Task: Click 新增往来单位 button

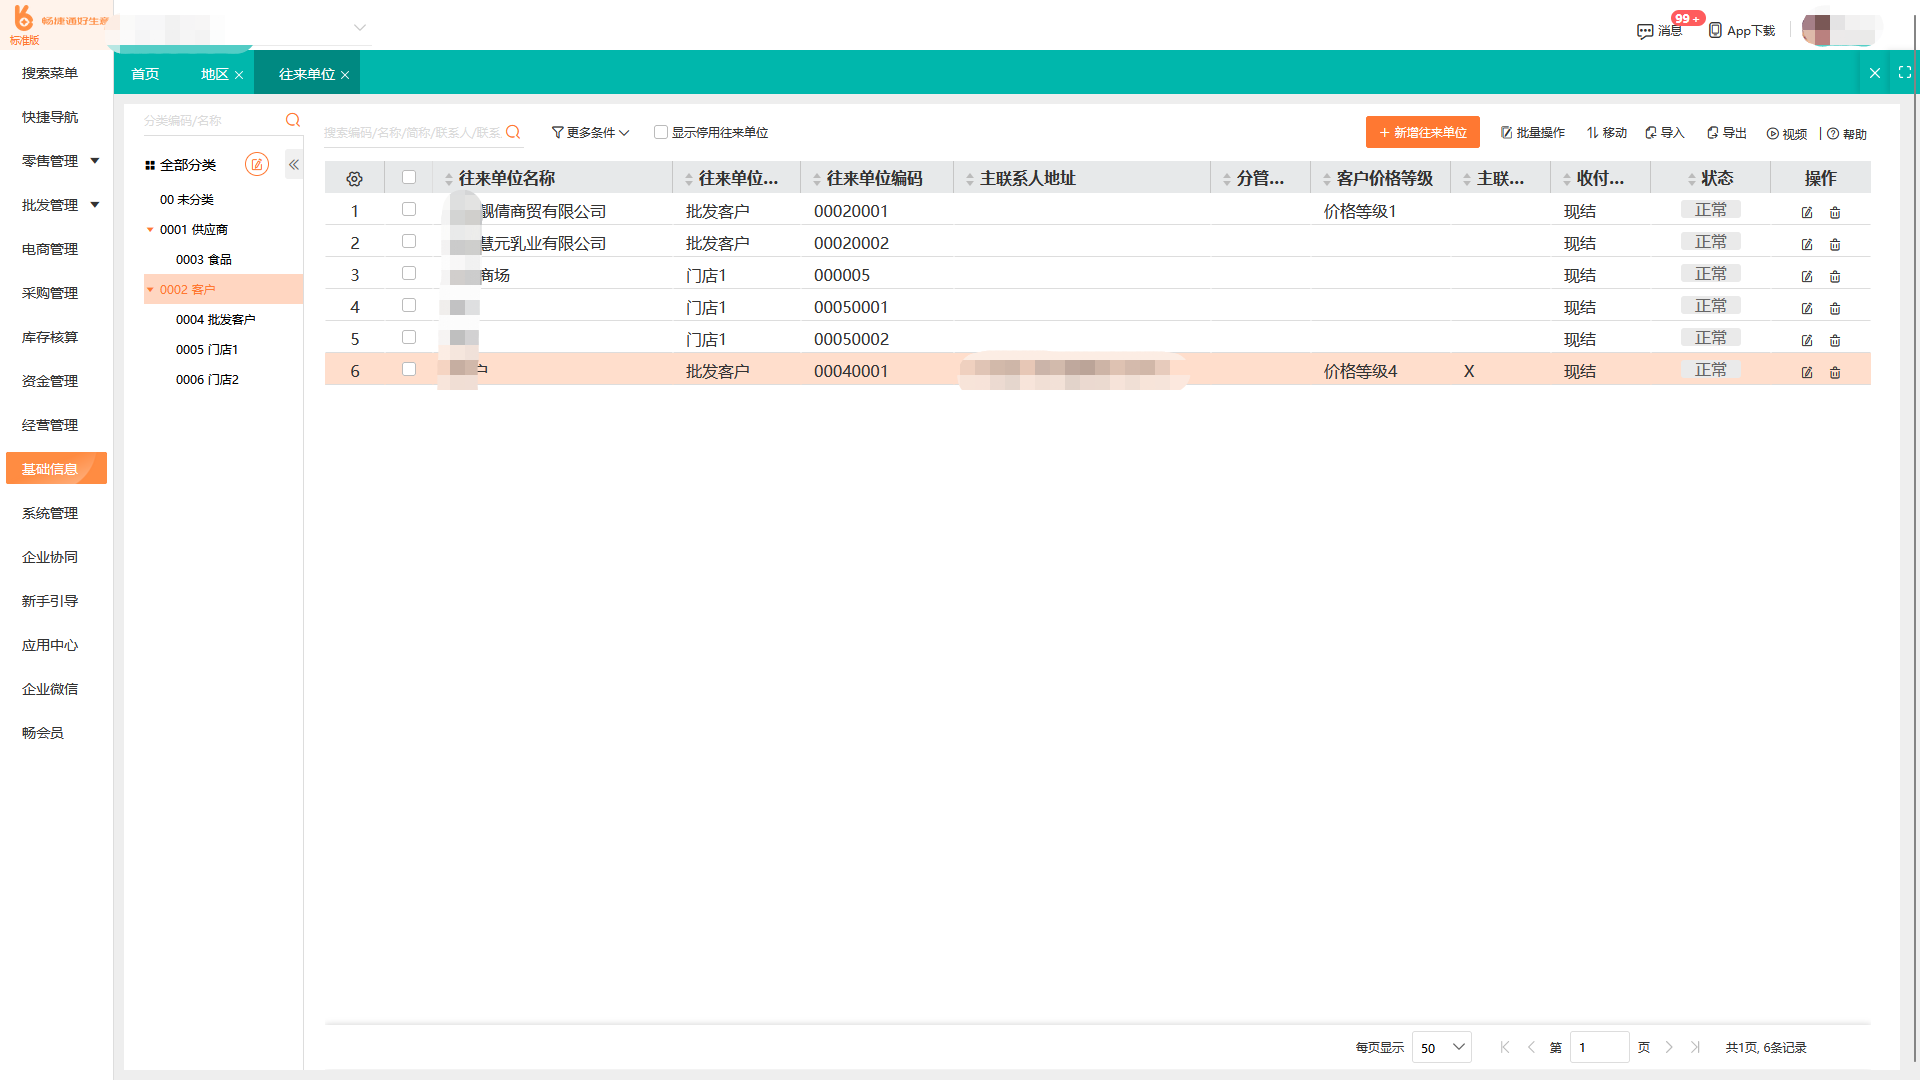Action: (x=1425, y=131)
